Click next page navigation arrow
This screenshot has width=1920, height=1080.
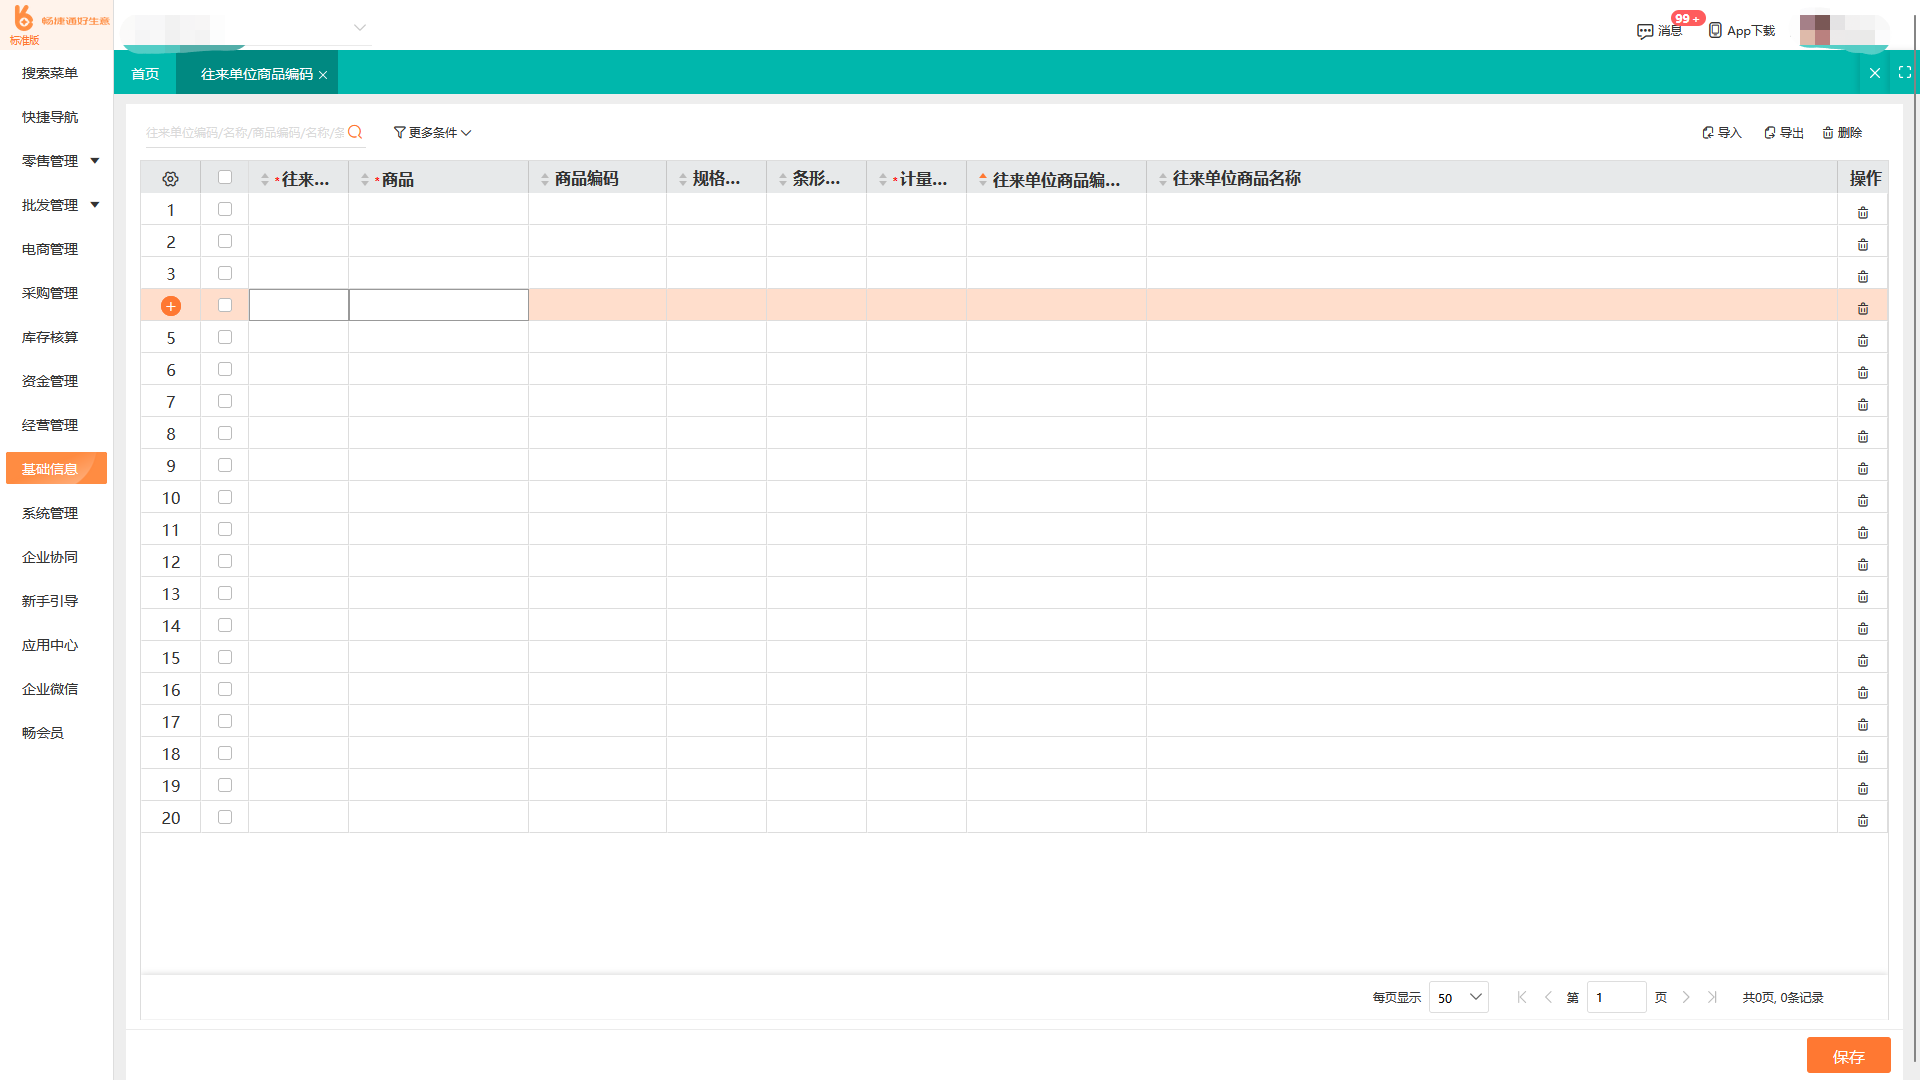pos(1687,997)
